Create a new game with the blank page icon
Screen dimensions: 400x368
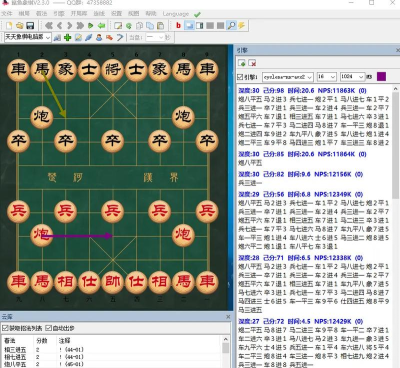point(9,26)
